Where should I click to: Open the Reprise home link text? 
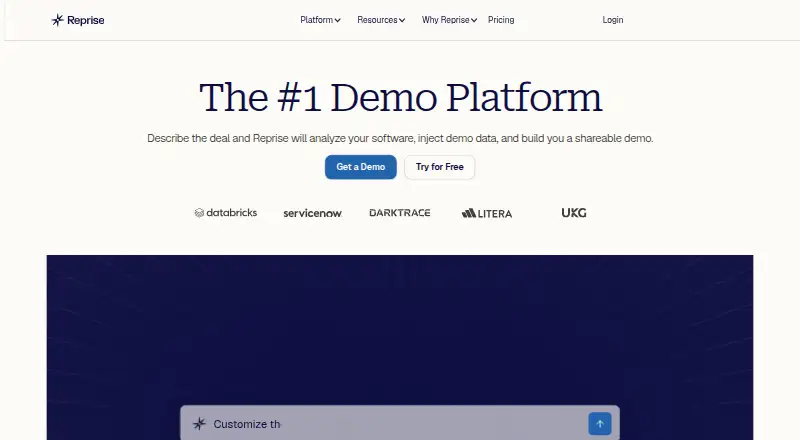click(x=86, y=20)
